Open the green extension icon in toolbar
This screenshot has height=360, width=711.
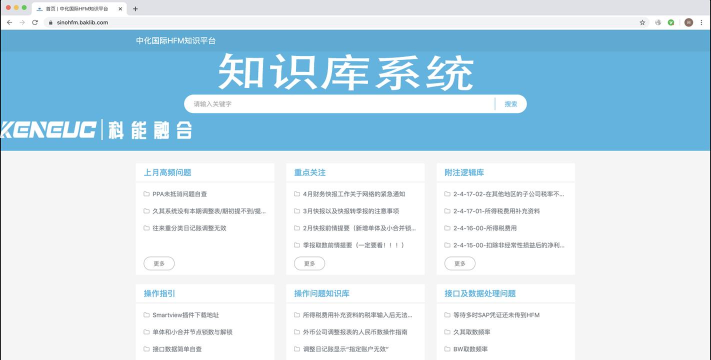(671, 22)
